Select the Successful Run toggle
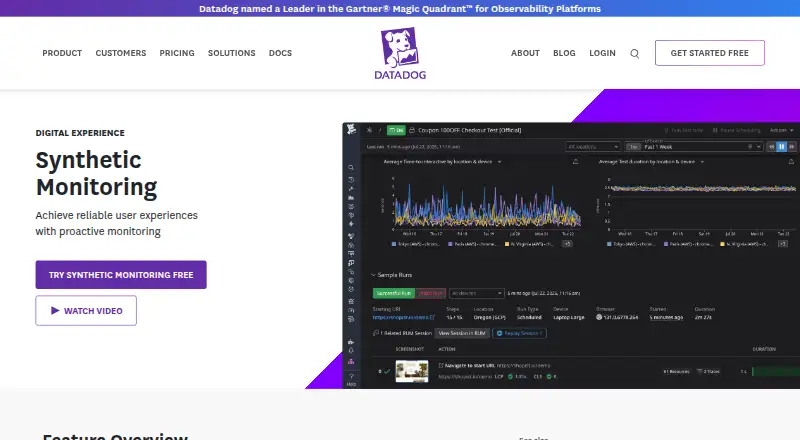This screenshot has height=440, width=800. pyautogui.click(x=394, y=293)
